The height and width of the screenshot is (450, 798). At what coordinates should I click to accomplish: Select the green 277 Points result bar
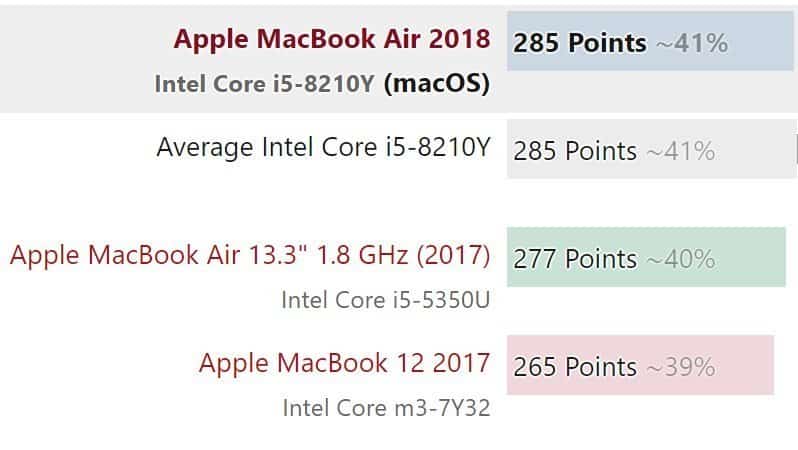click(646, 257)
